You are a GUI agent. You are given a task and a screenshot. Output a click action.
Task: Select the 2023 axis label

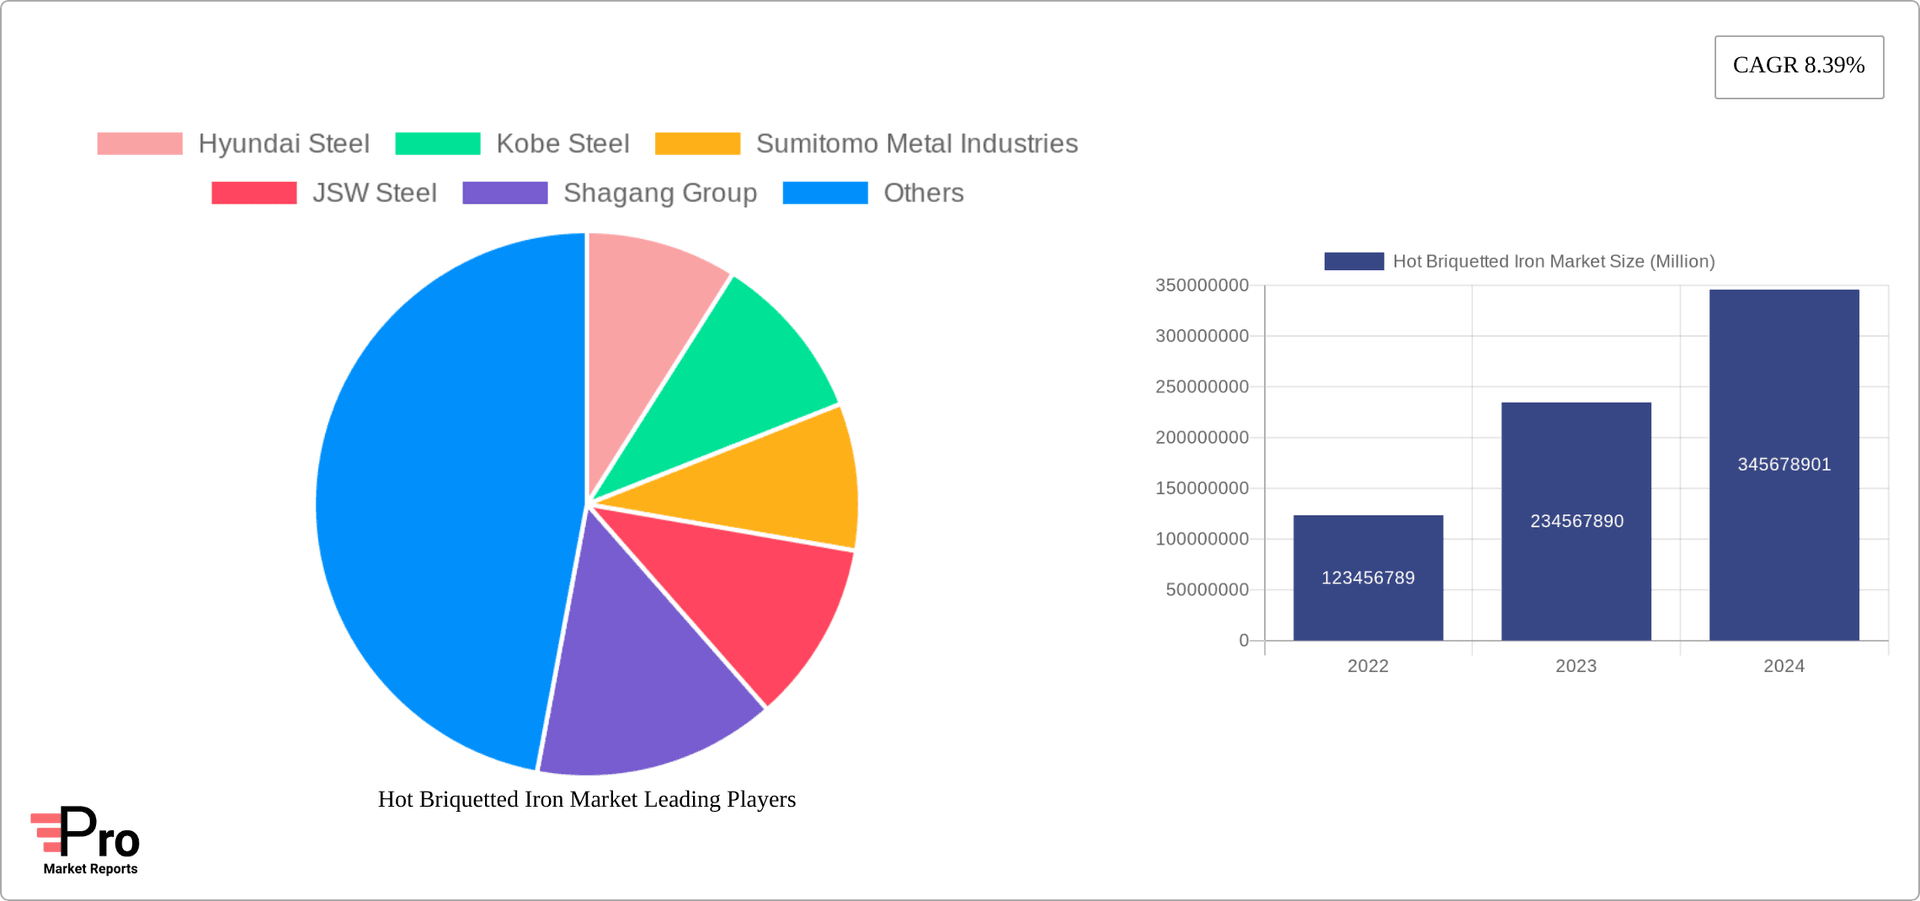coord(1576,666)
